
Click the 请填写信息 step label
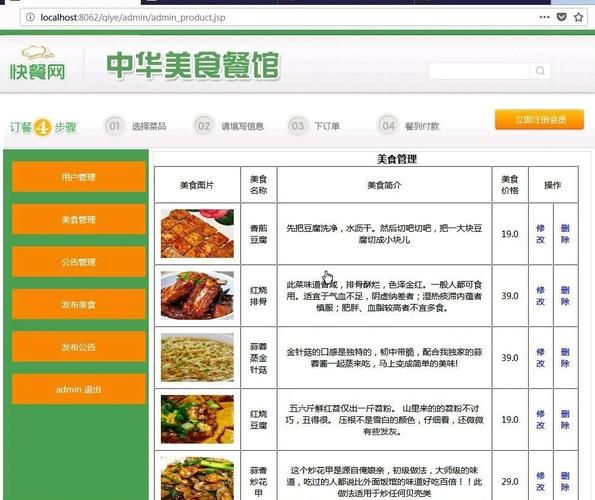point(242,126)
